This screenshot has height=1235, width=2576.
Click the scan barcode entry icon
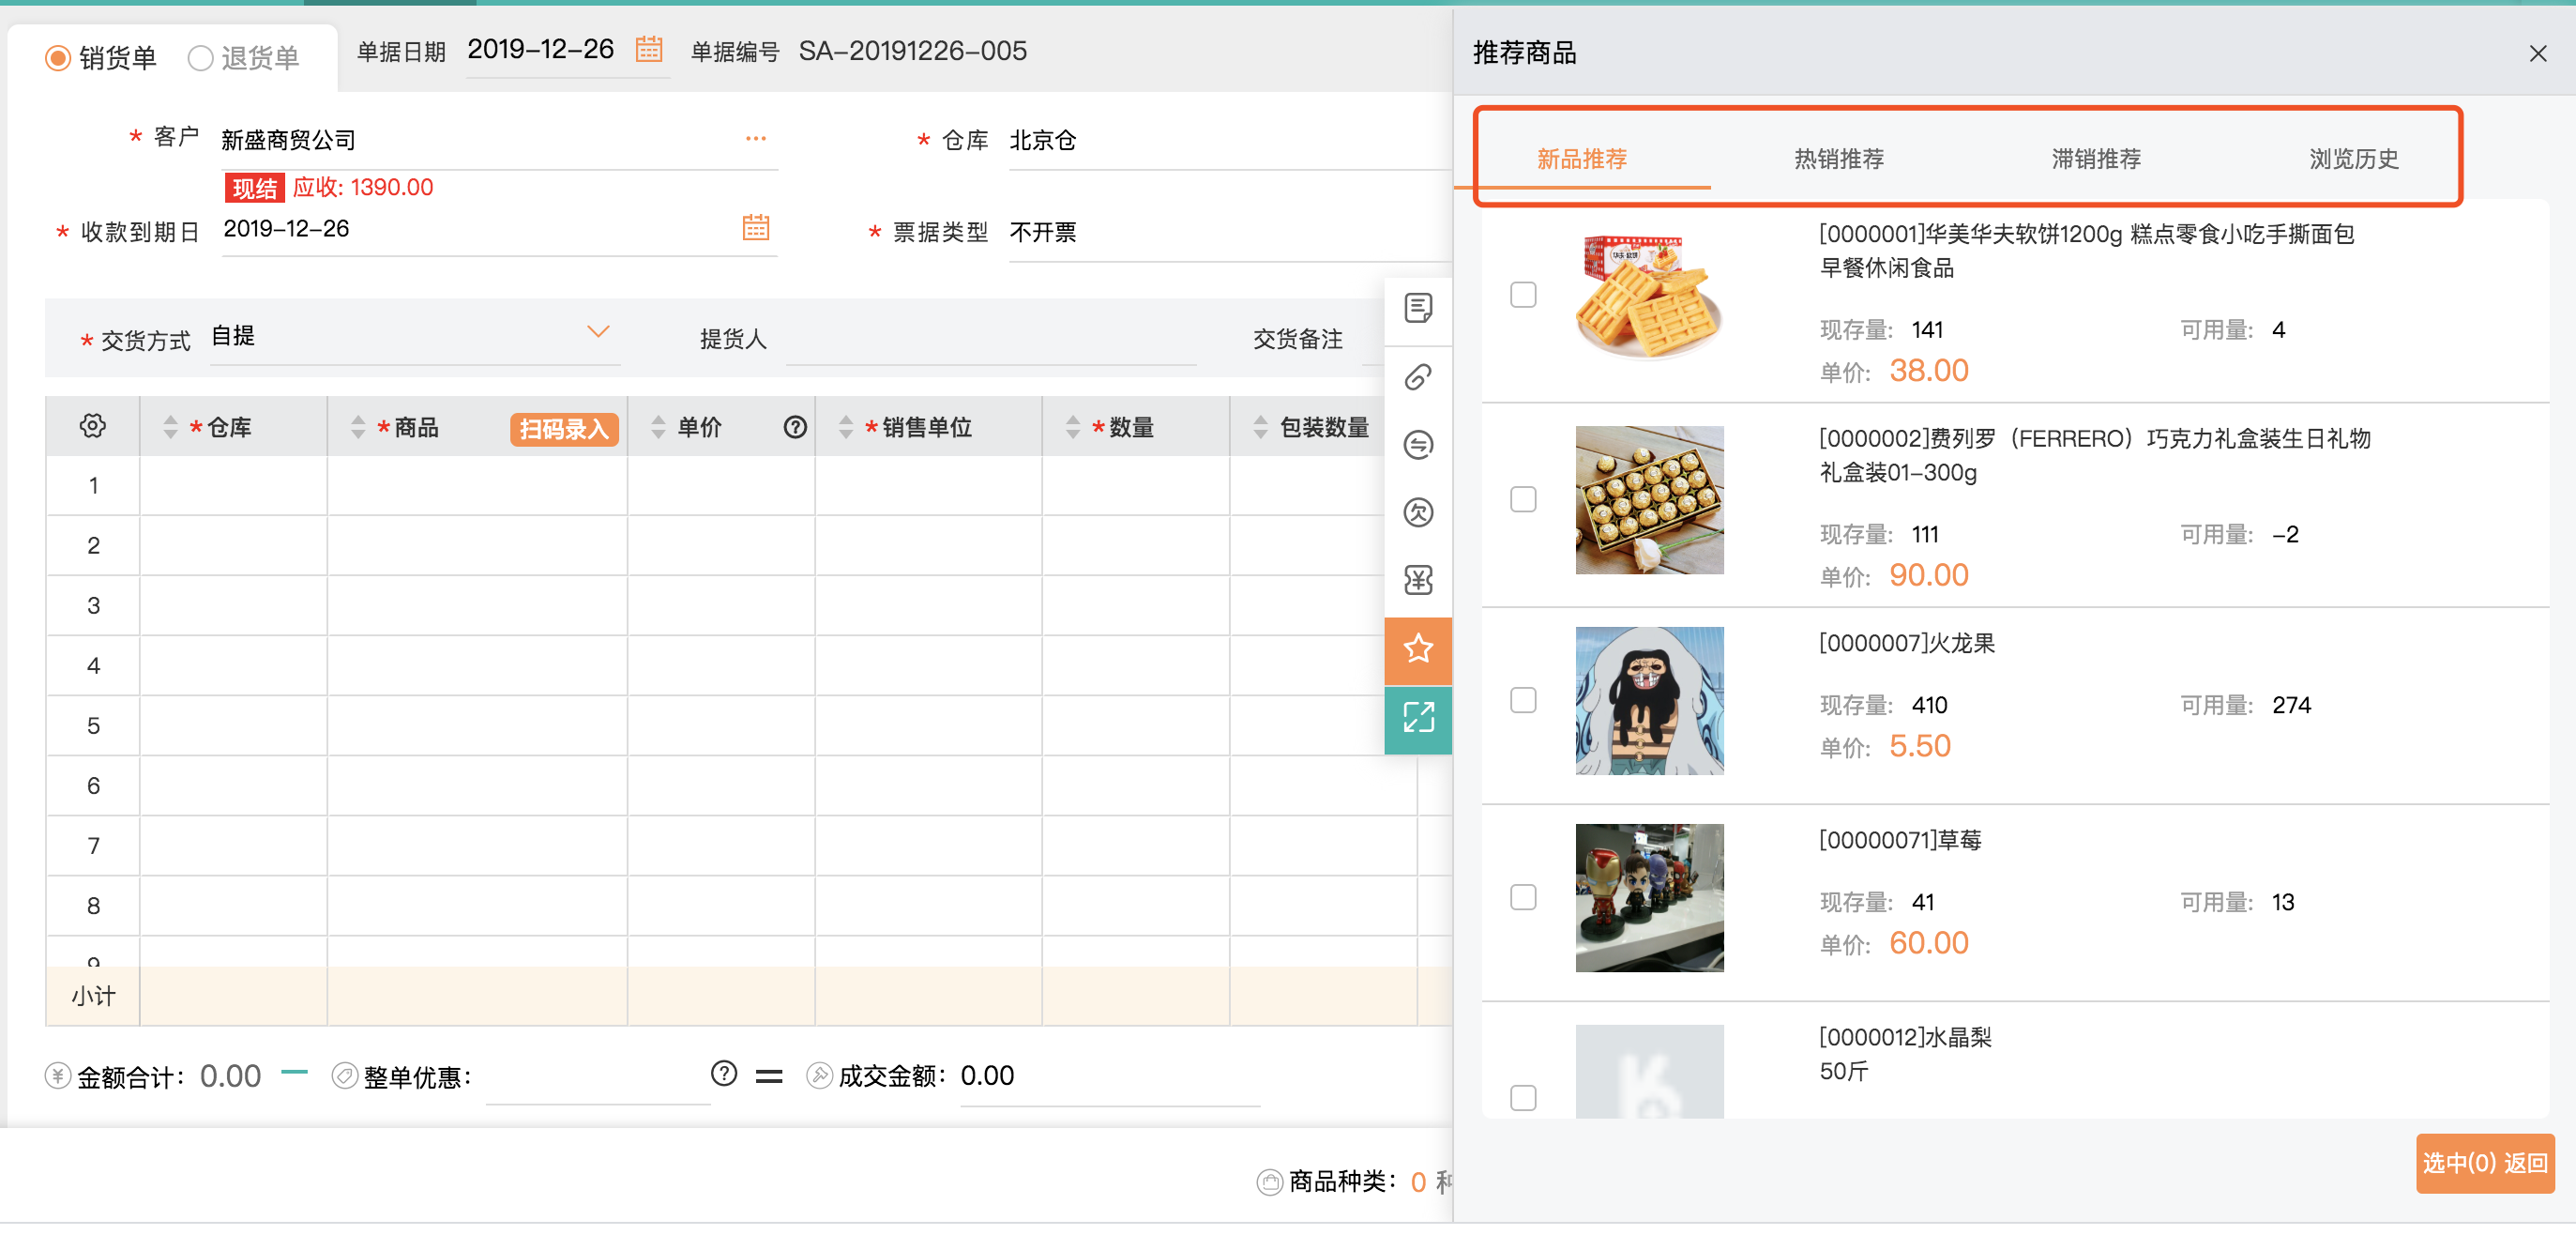567,431
